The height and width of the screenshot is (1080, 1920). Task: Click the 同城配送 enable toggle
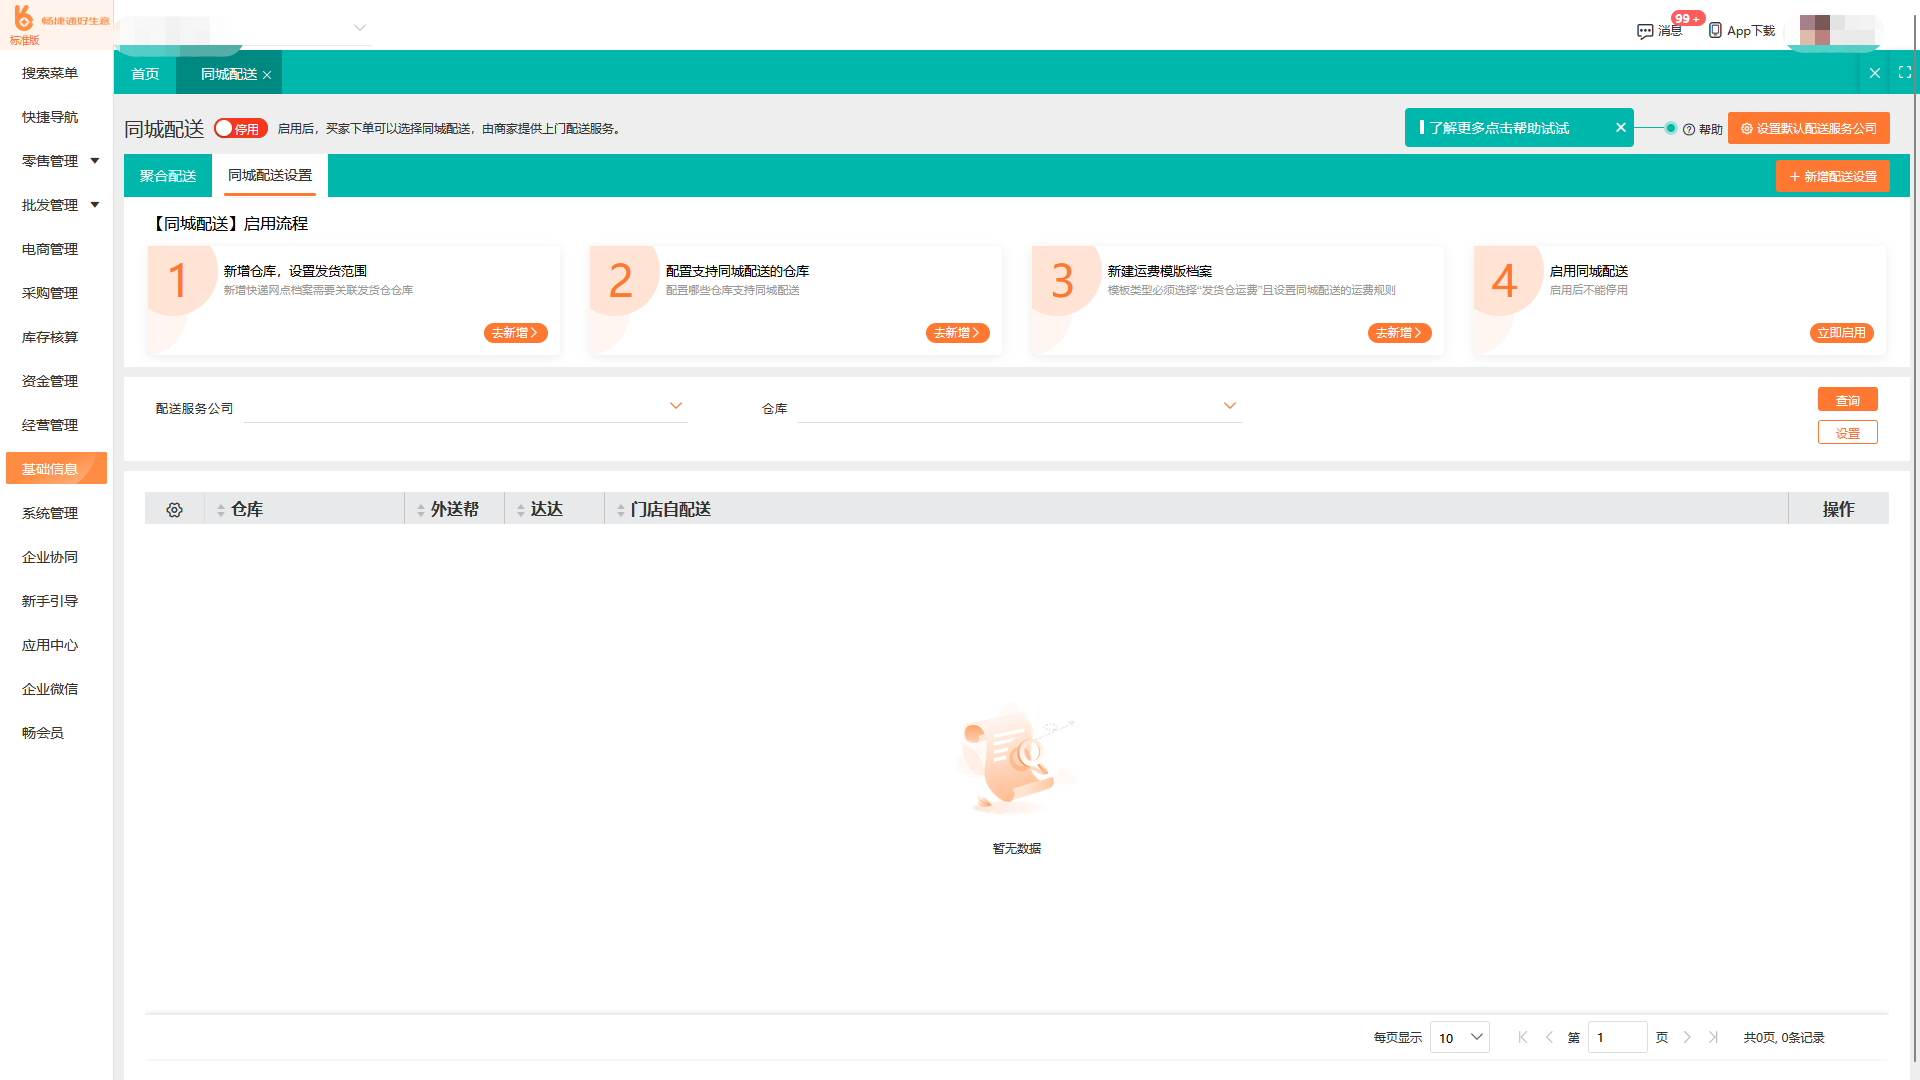(245, 128)
